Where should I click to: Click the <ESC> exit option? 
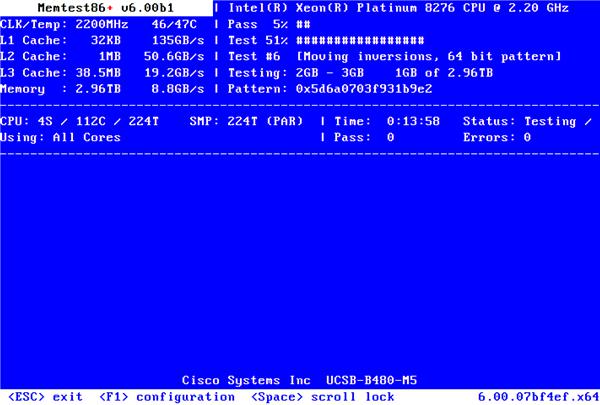[x=42, y=397]
